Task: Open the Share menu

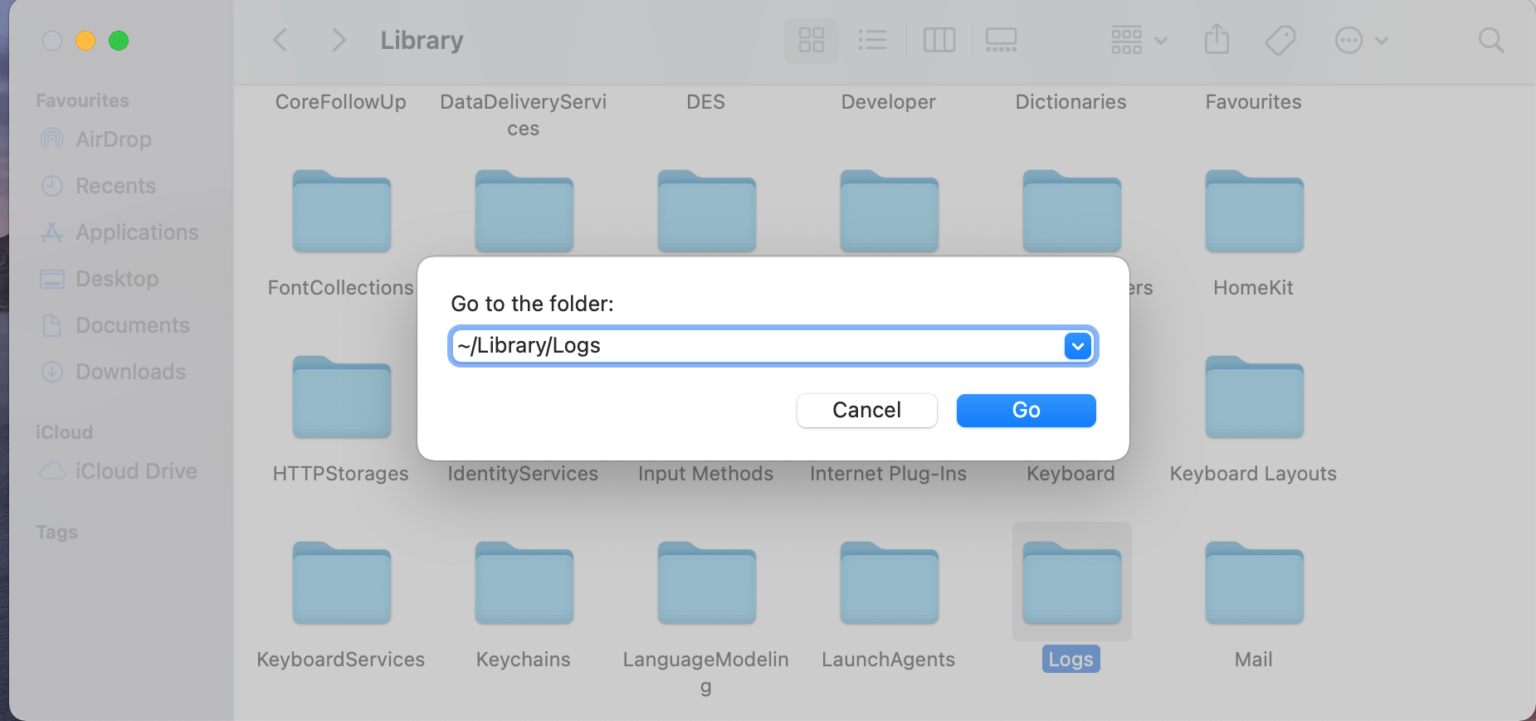Action: click(1216, 40)
